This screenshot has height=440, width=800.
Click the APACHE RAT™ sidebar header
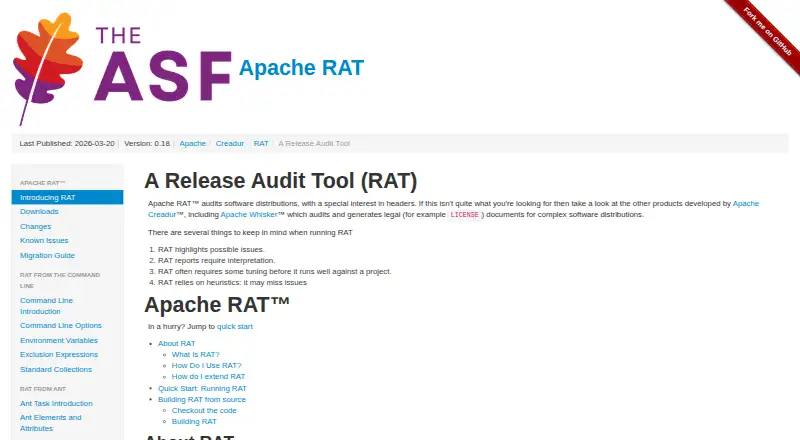(42, 183)
